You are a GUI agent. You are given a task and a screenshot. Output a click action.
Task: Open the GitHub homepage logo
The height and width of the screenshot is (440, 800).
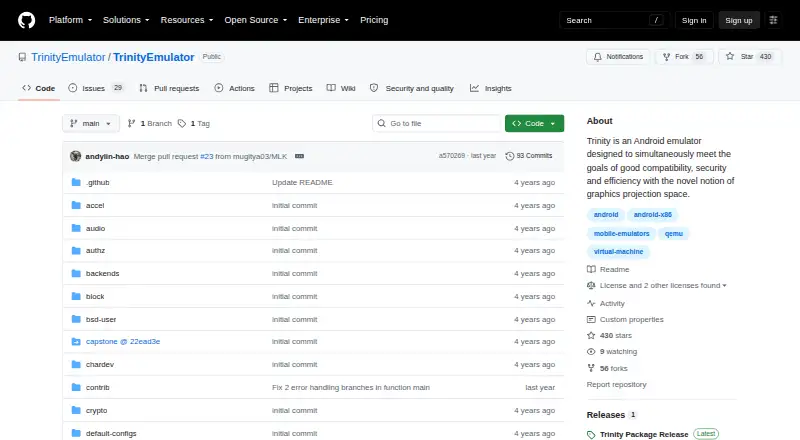(27, 20)
